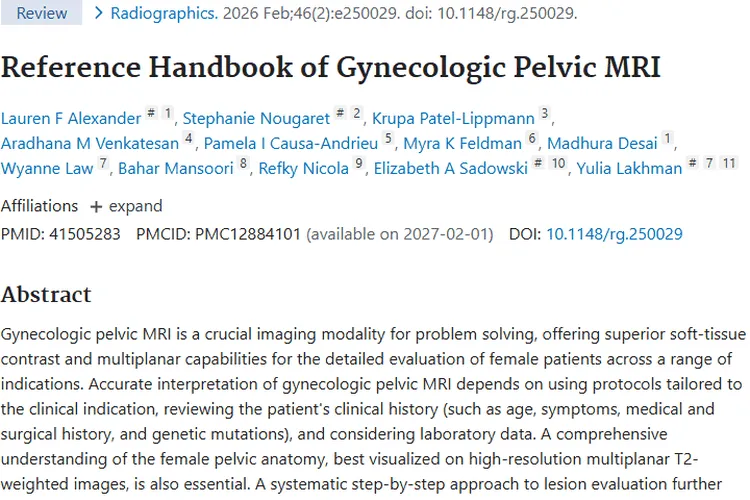The image size is (750, 500).
Task: Open author Pamela I Causa-Andrieu
Action: [291, 143]
